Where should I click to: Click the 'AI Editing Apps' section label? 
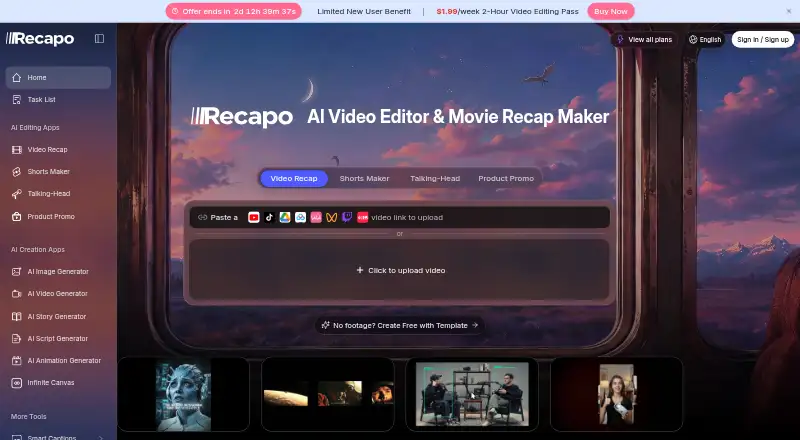tap(35, 128)
